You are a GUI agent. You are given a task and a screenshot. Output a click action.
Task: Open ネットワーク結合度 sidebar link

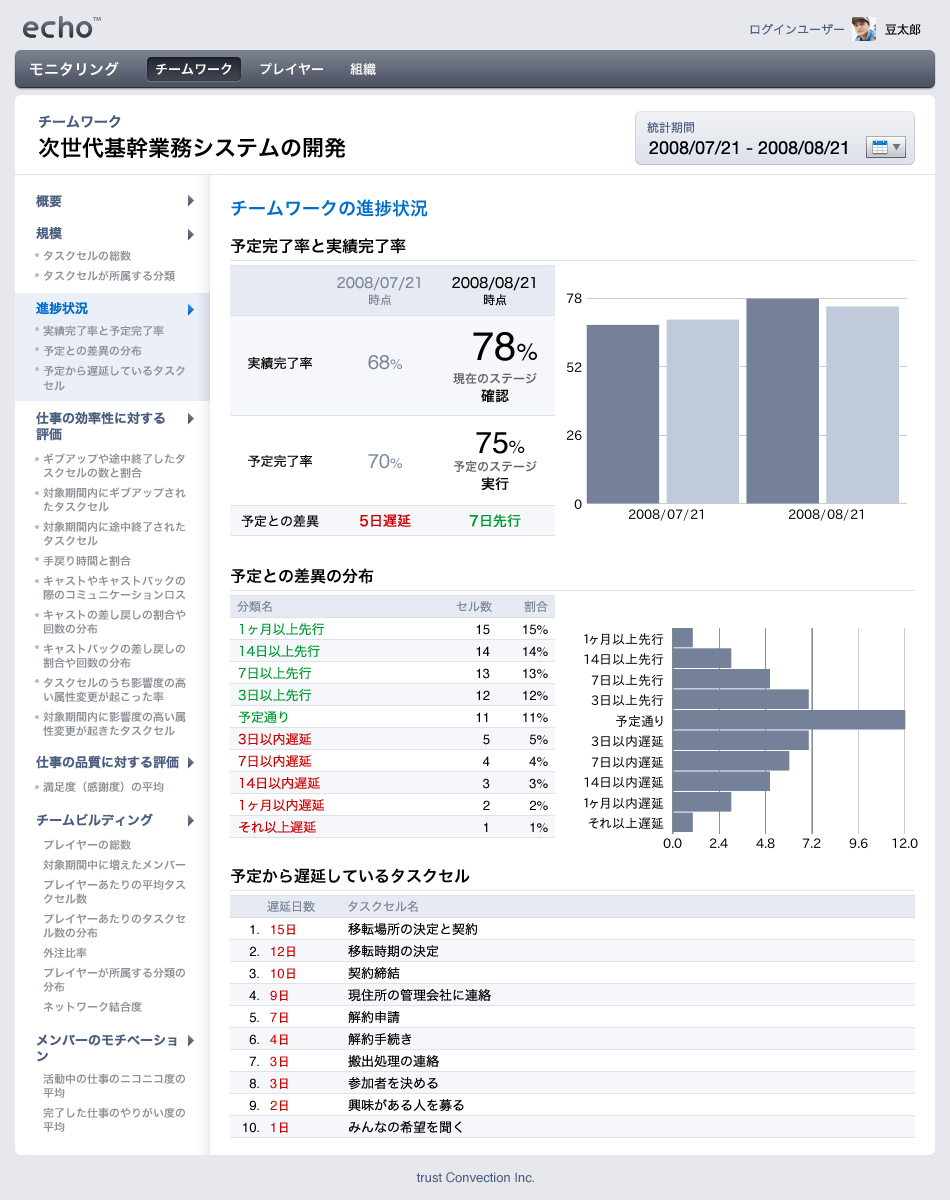(x=92, y=1007)
